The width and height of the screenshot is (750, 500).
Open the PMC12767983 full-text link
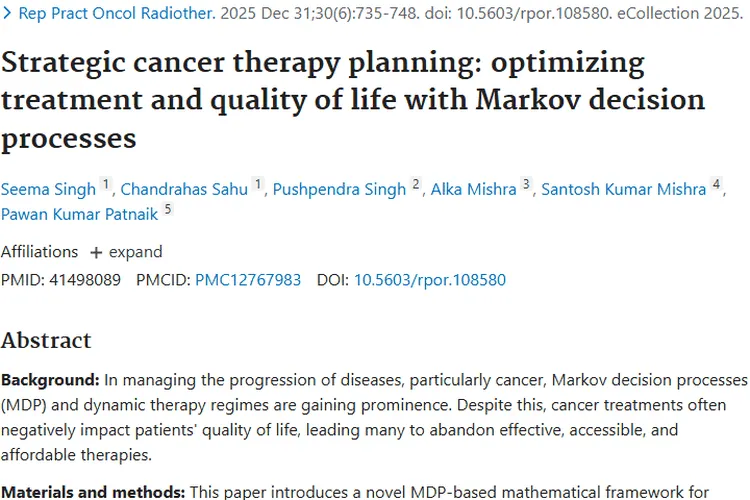pyautogui.click(x=248, y=280)
